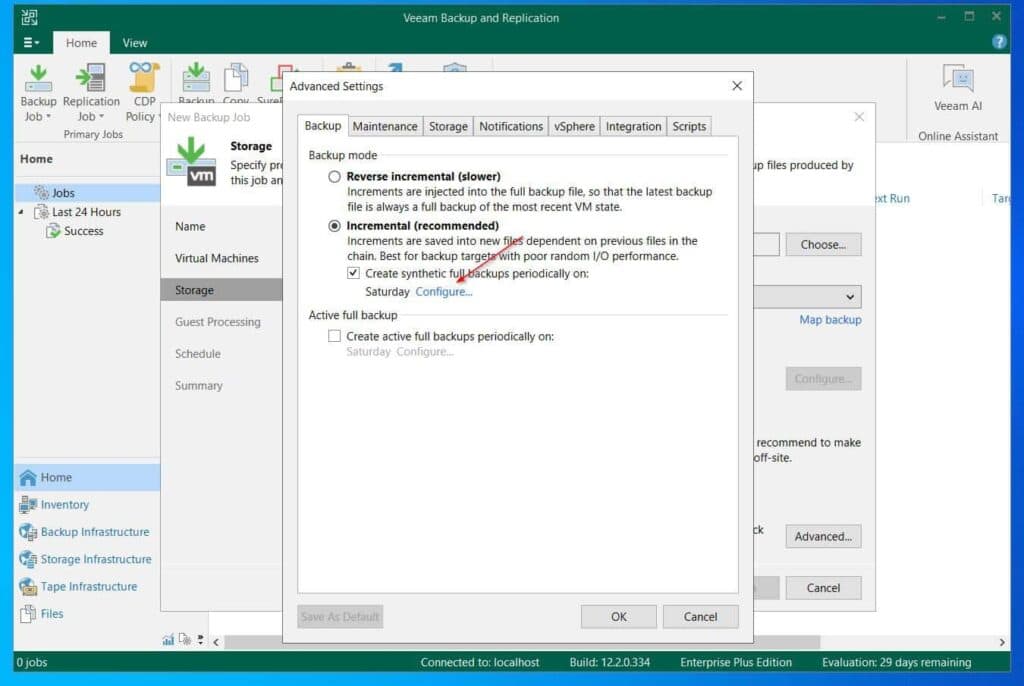
Task: Click Evaluation: 29 days remaining text
Action: [x=896, y=662]
